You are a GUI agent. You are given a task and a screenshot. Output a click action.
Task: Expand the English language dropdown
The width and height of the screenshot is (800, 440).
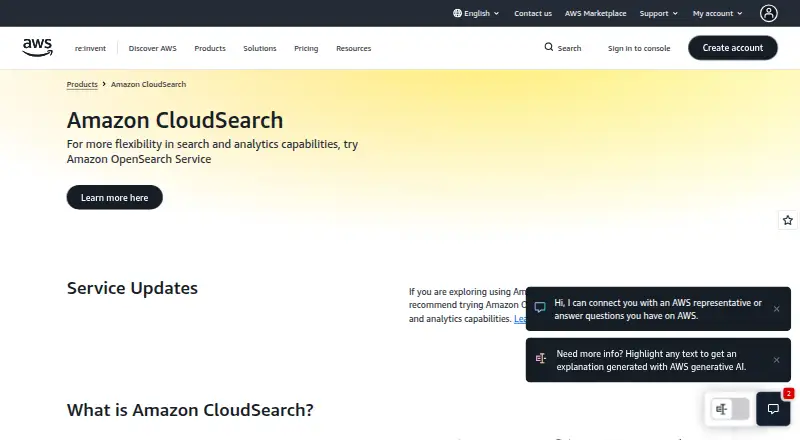click(476, 13)
